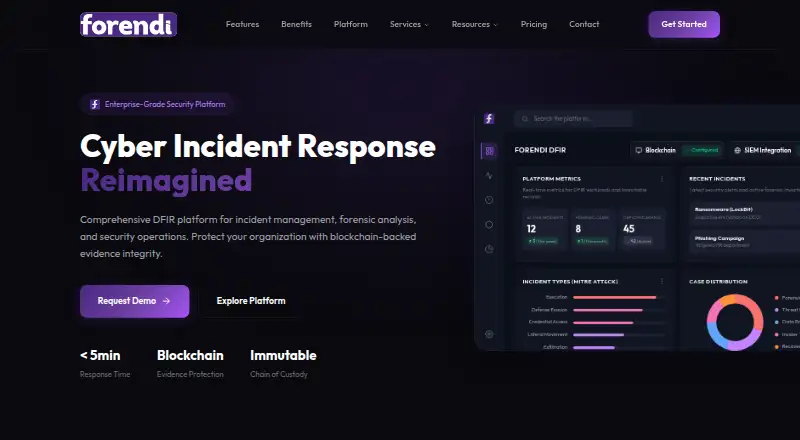Click the forendi logo in the header
This screenshot has height=440, width=800.
(x=129, y=25)
